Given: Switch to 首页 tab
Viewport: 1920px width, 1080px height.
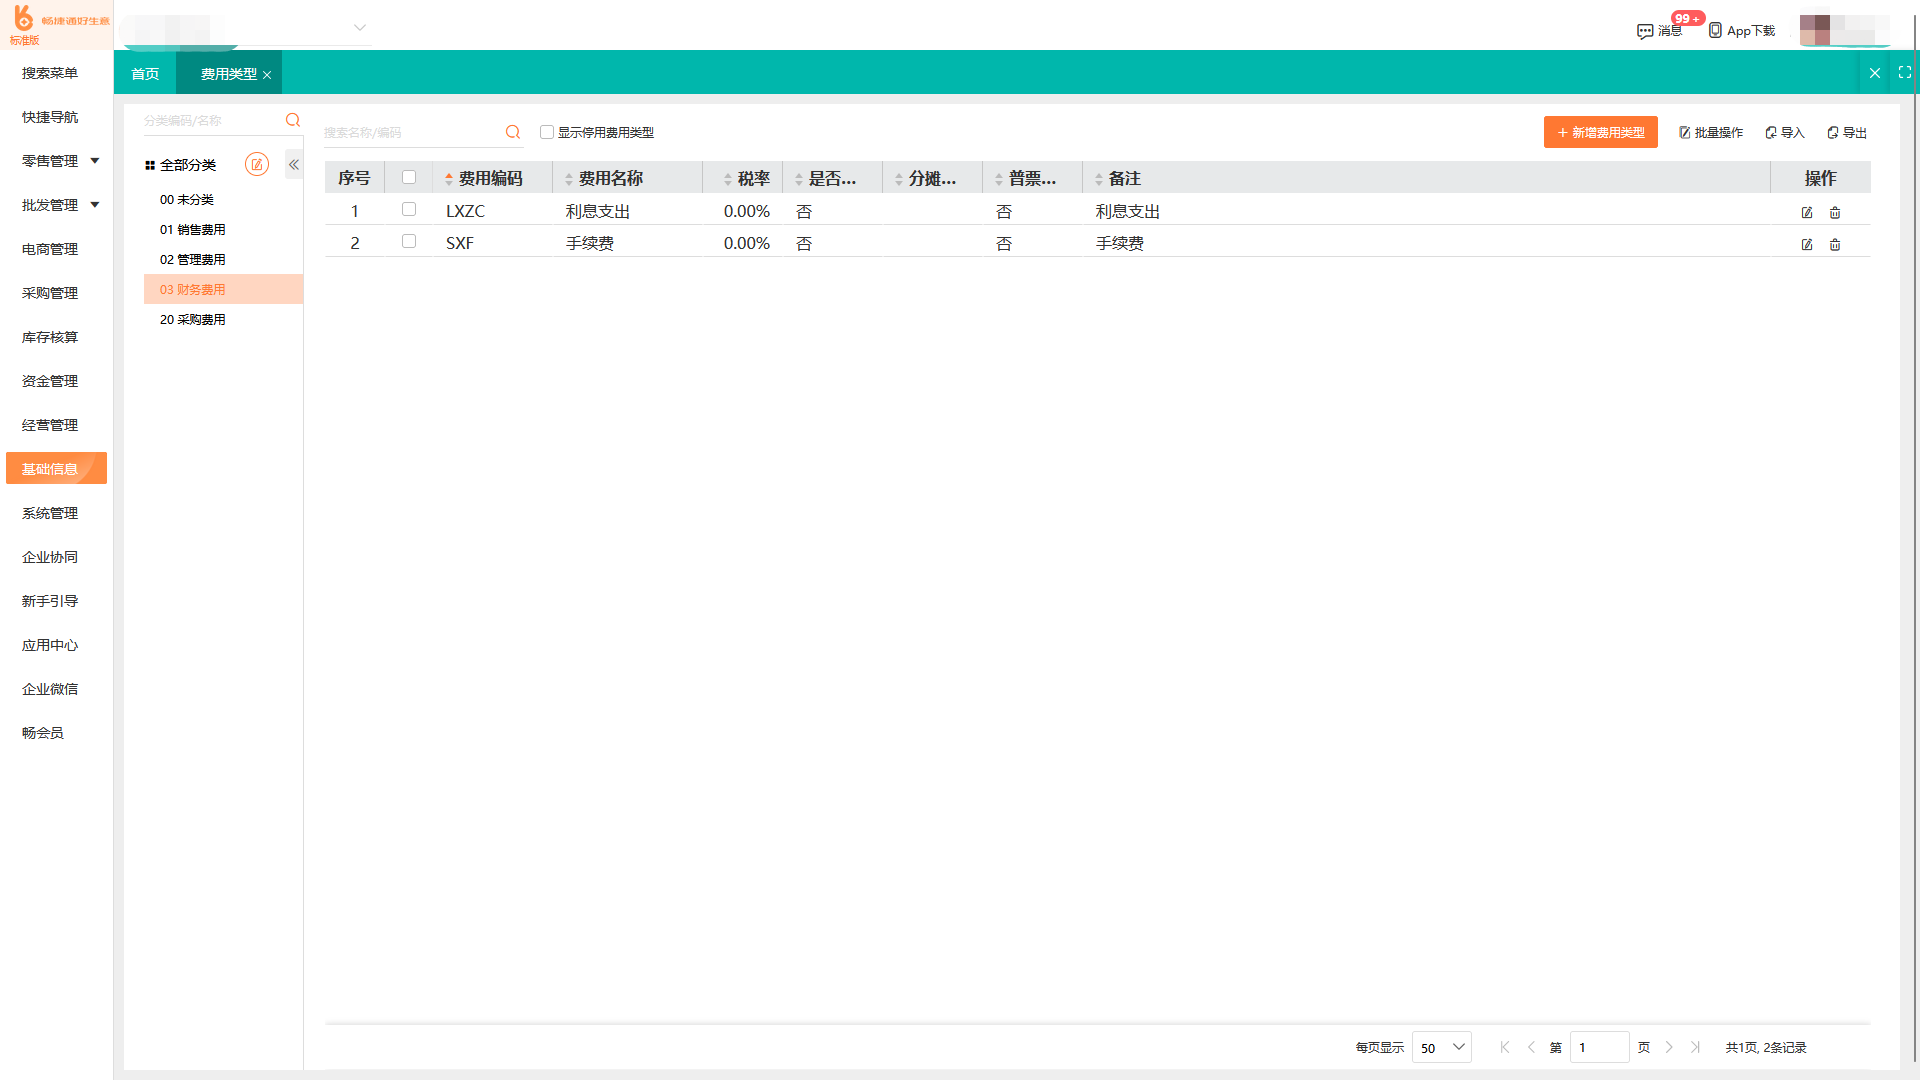Looking at the screenshot, I should [x=145, y=74].
